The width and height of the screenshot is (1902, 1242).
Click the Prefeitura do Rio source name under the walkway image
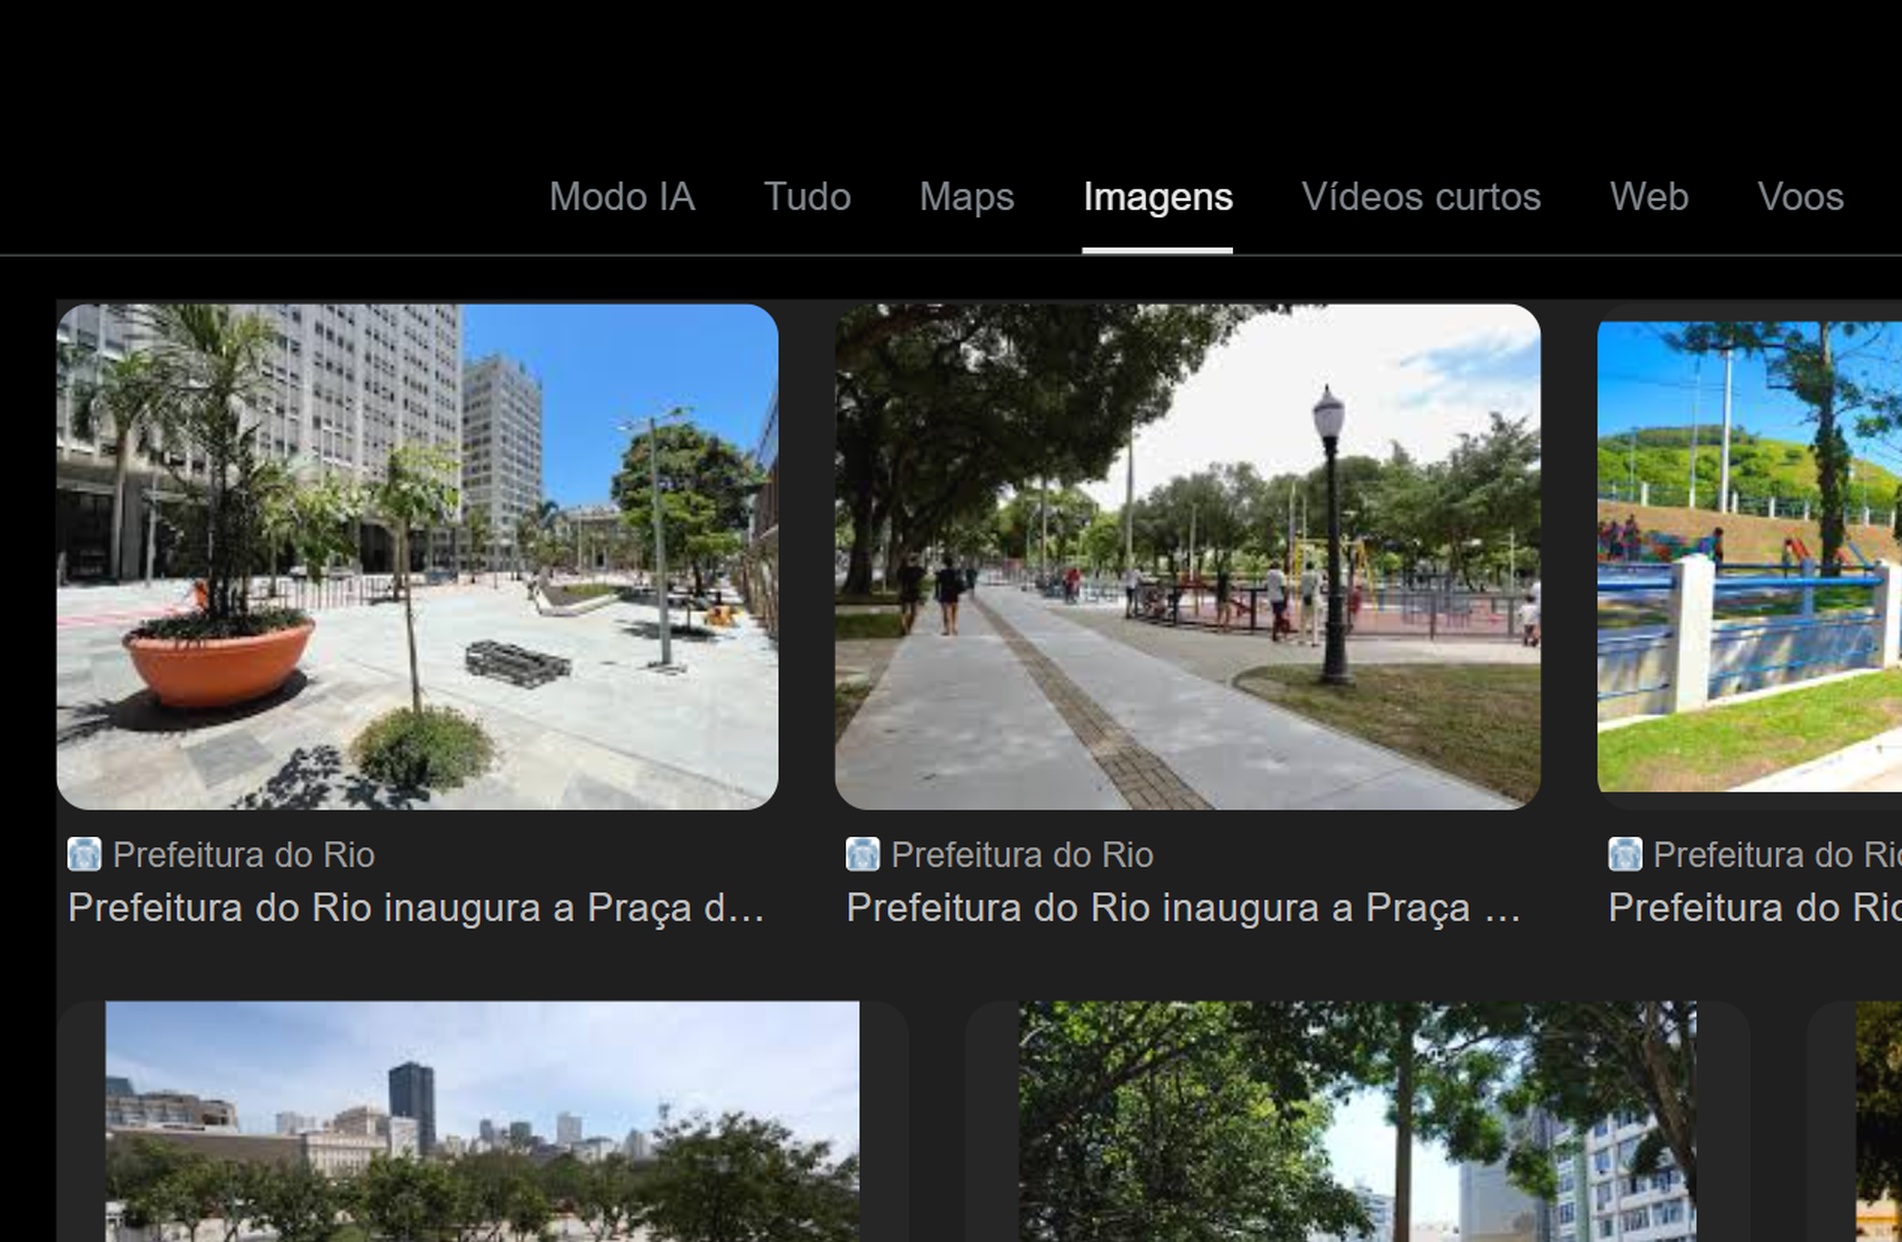click(x=1021, y=855)
